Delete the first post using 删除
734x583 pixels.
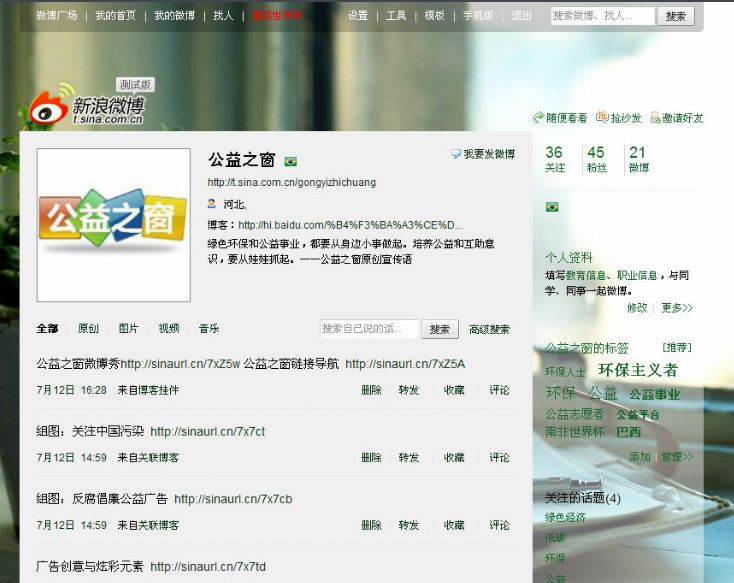371,390
